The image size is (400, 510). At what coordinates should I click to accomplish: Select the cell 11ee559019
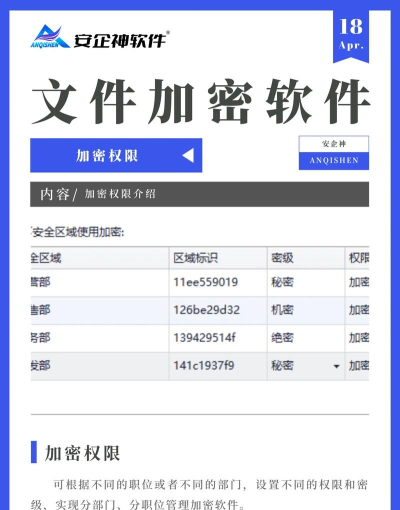tap(218, 282)
